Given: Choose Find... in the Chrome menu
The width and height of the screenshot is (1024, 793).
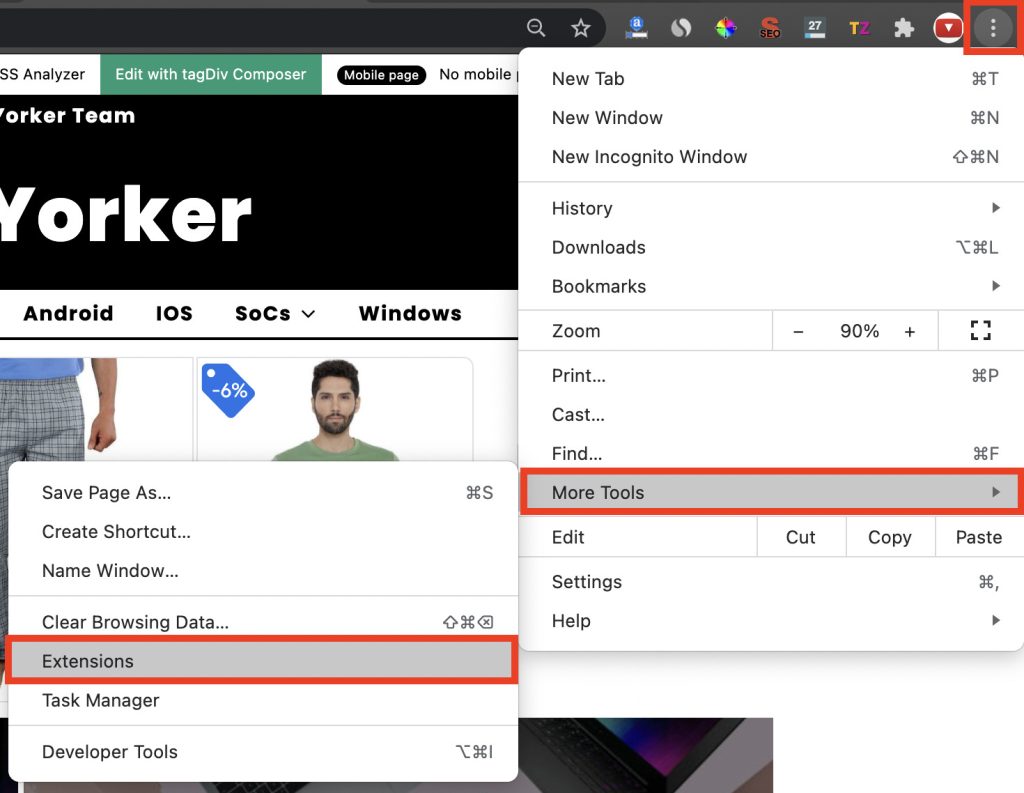Looking at the screenshot, I should tap(771, 453).
